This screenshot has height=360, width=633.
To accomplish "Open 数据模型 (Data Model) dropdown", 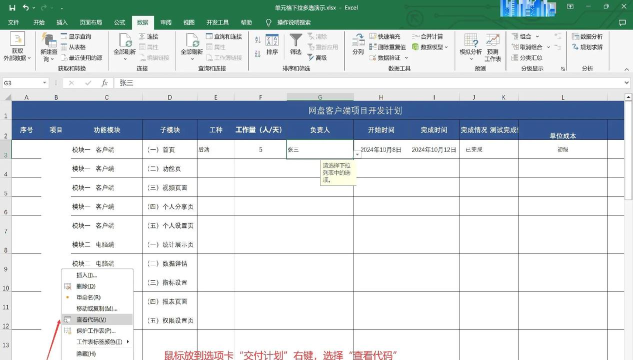I will pos(430,47).
